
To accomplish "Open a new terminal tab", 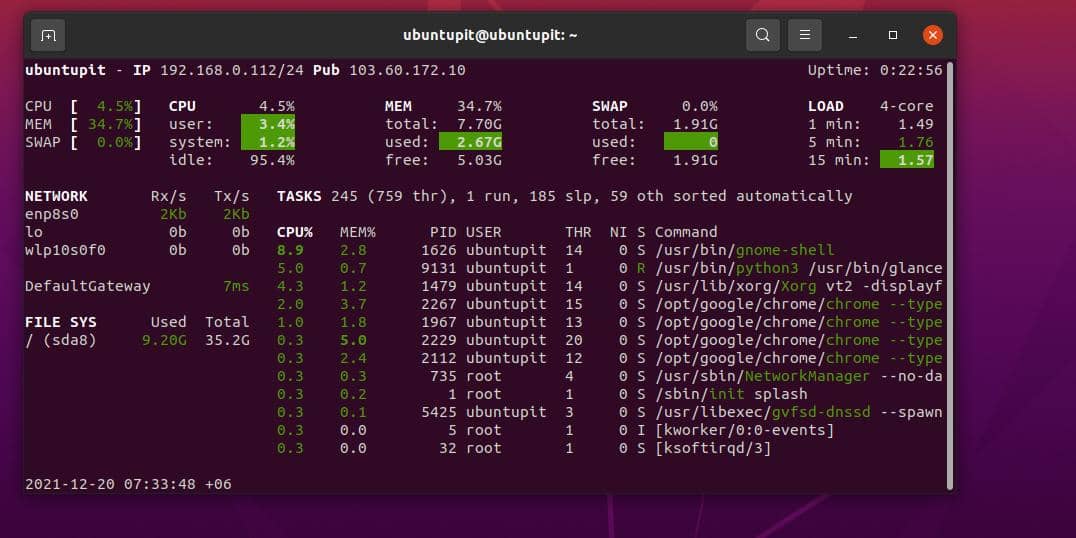I will click(48, 35).
